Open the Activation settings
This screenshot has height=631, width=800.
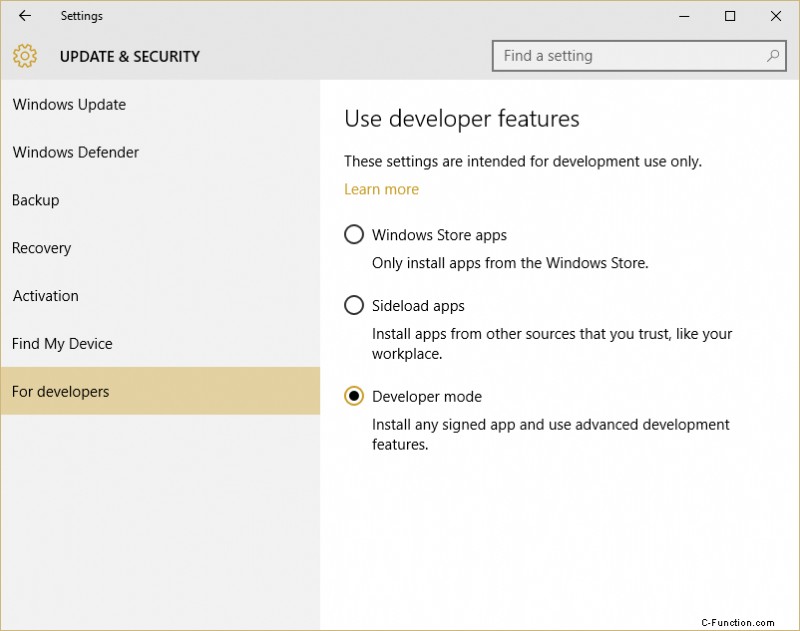coord(45,296)
